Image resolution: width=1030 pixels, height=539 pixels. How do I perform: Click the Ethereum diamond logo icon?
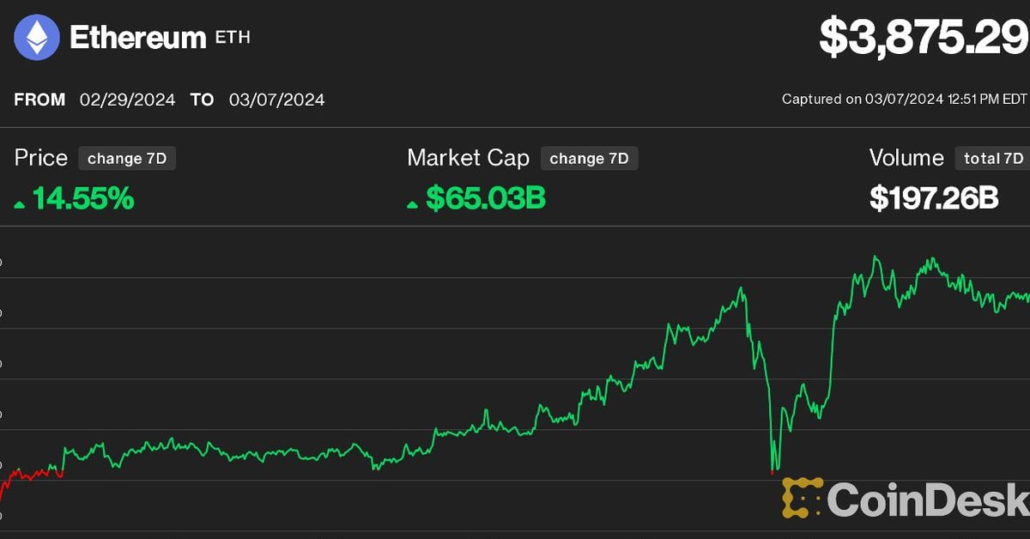[x=37, y=38]
